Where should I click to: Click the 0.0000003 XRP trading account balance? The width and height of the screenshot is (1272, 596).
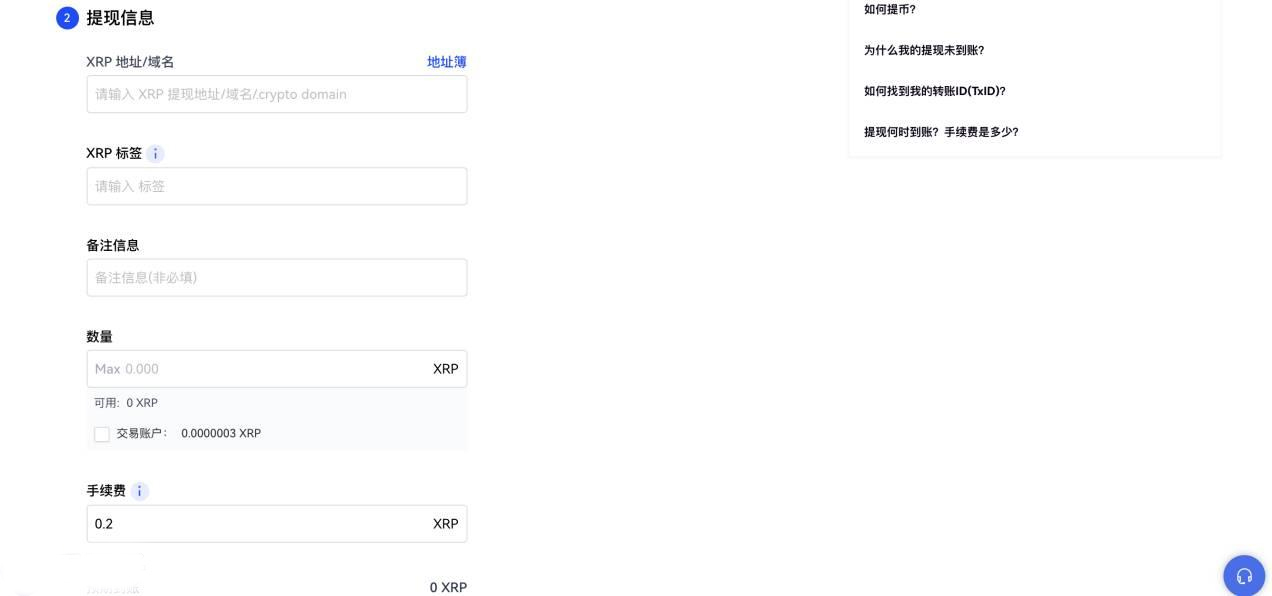click(x=221, y=434)
